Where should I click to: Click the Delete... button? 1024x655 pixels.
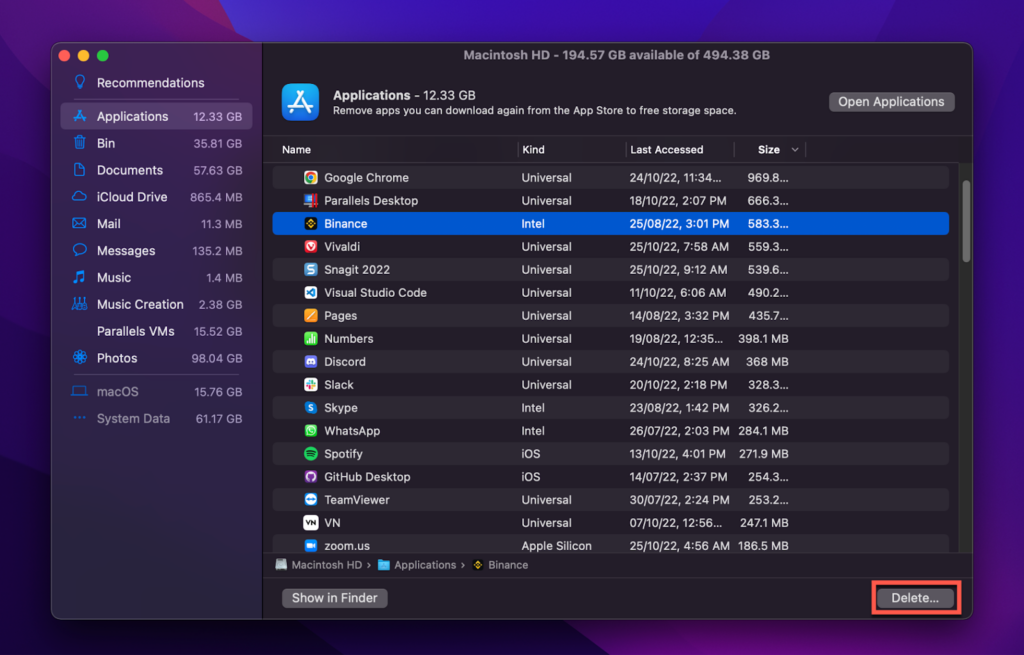pyautogui.click(x=915, y=598)
